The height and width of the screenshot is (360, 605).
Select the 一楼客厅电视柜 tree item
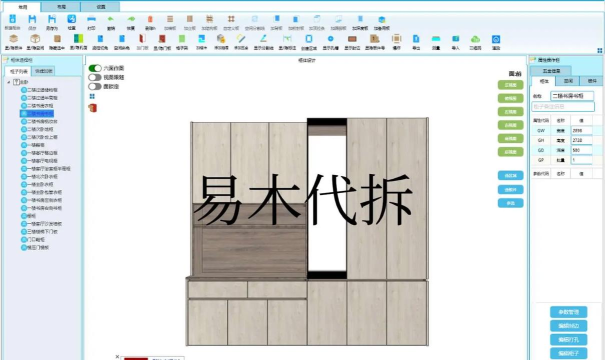(x=39, y=161)
